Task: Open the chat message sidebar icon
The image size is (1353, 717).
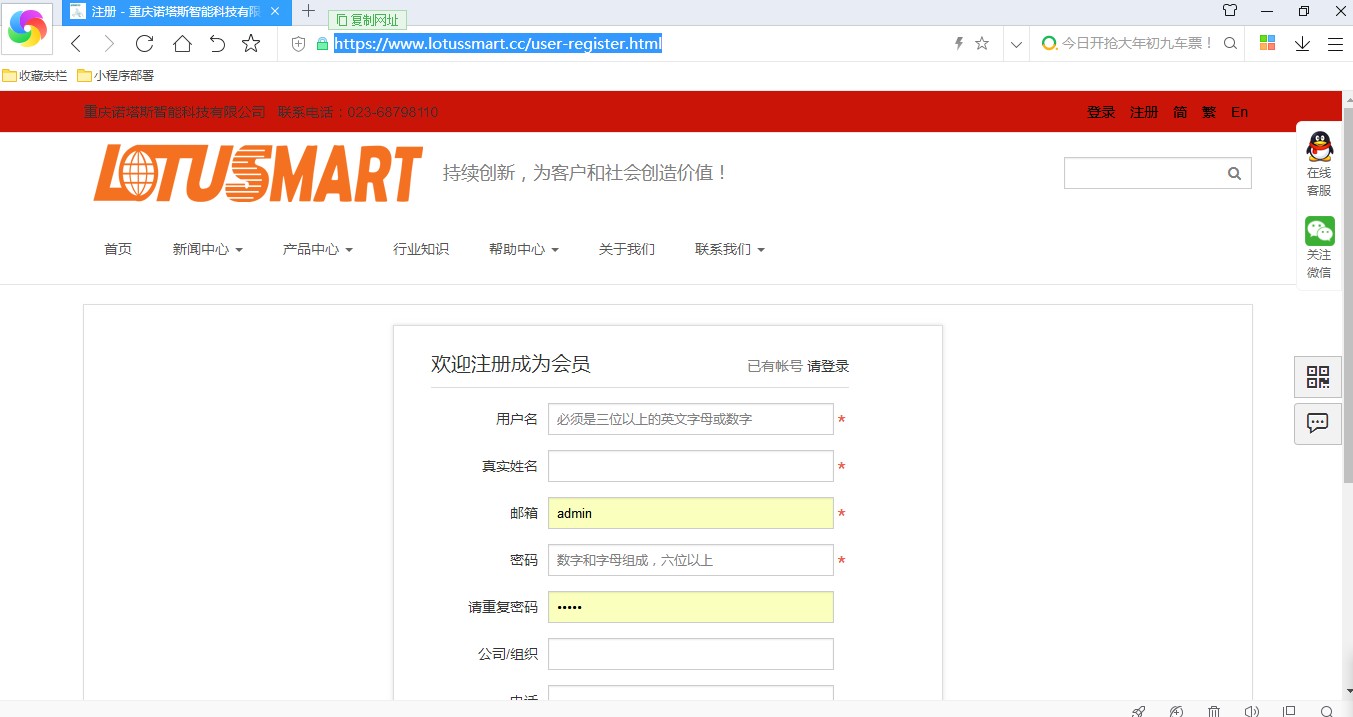Action: 1317,423
